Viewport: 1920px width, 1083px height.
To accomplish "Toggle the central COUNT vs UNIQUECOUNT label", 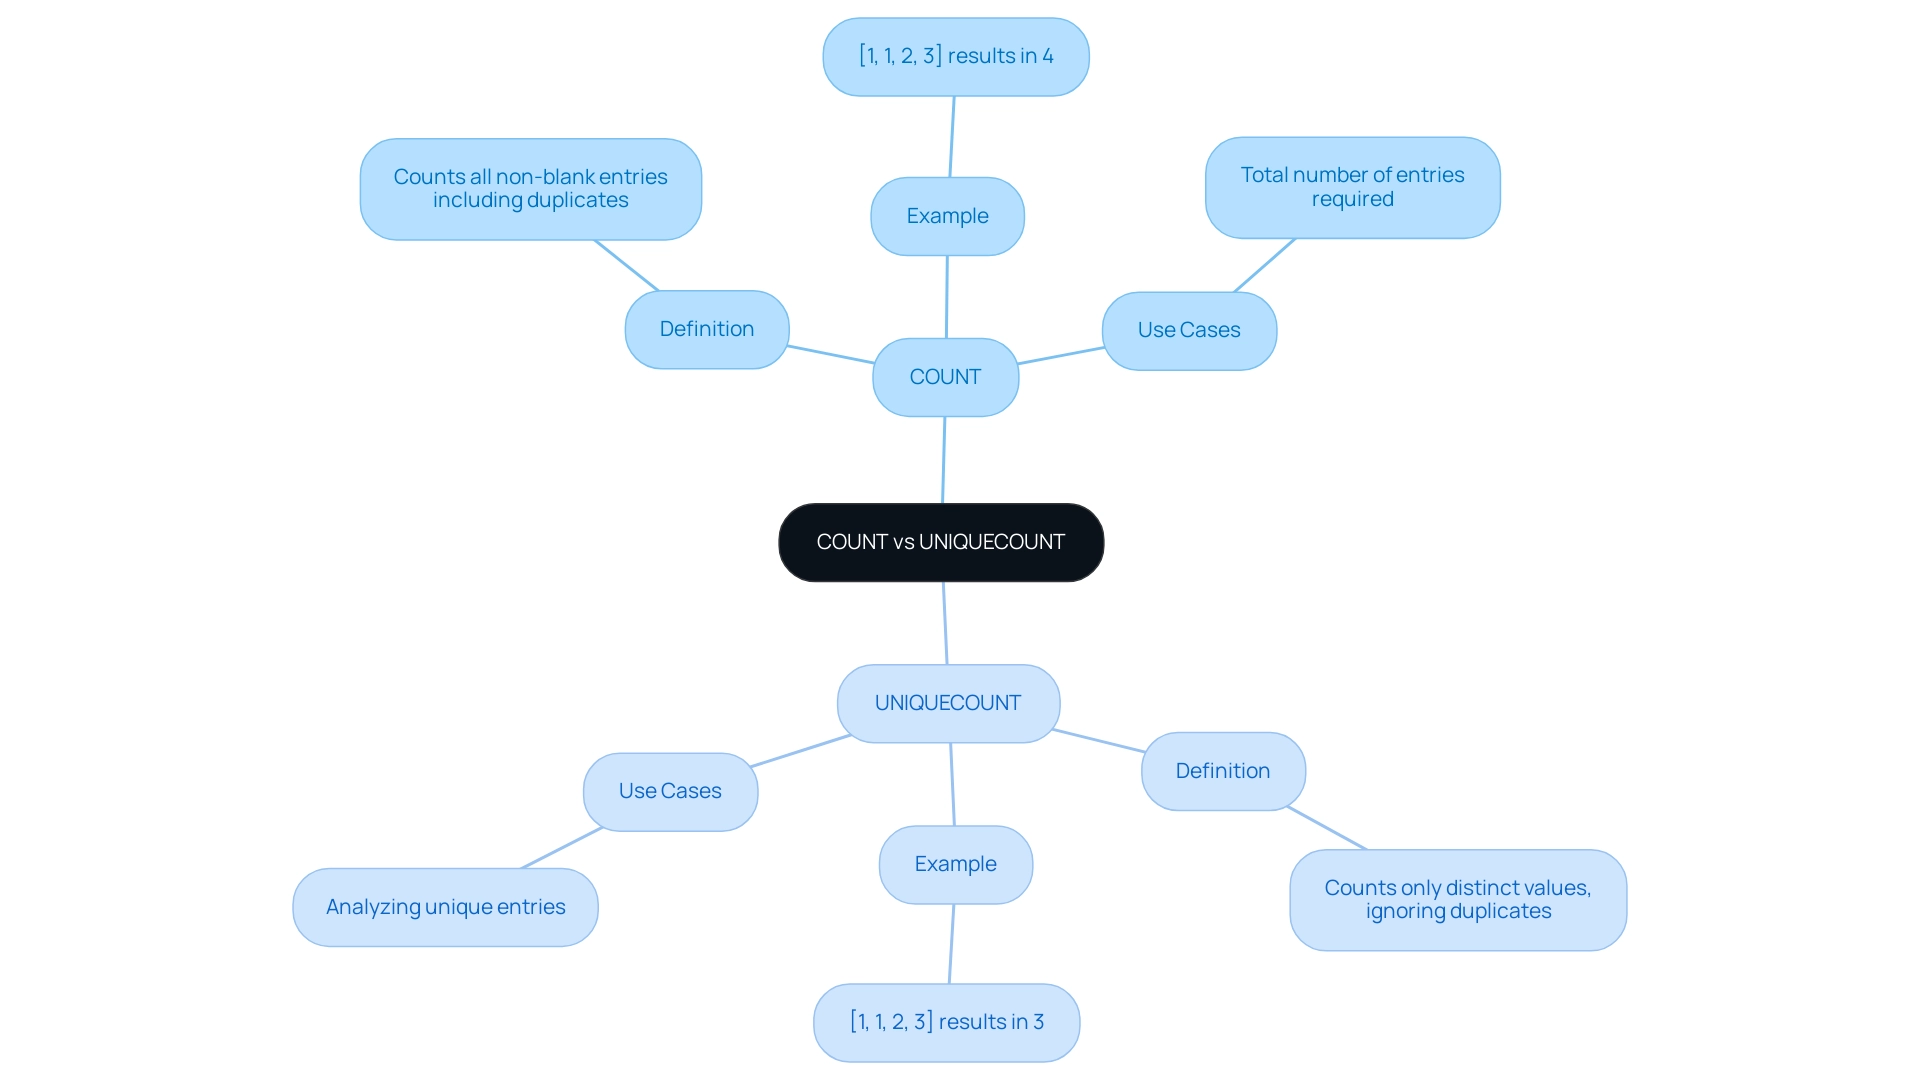I will click(942, 541).
